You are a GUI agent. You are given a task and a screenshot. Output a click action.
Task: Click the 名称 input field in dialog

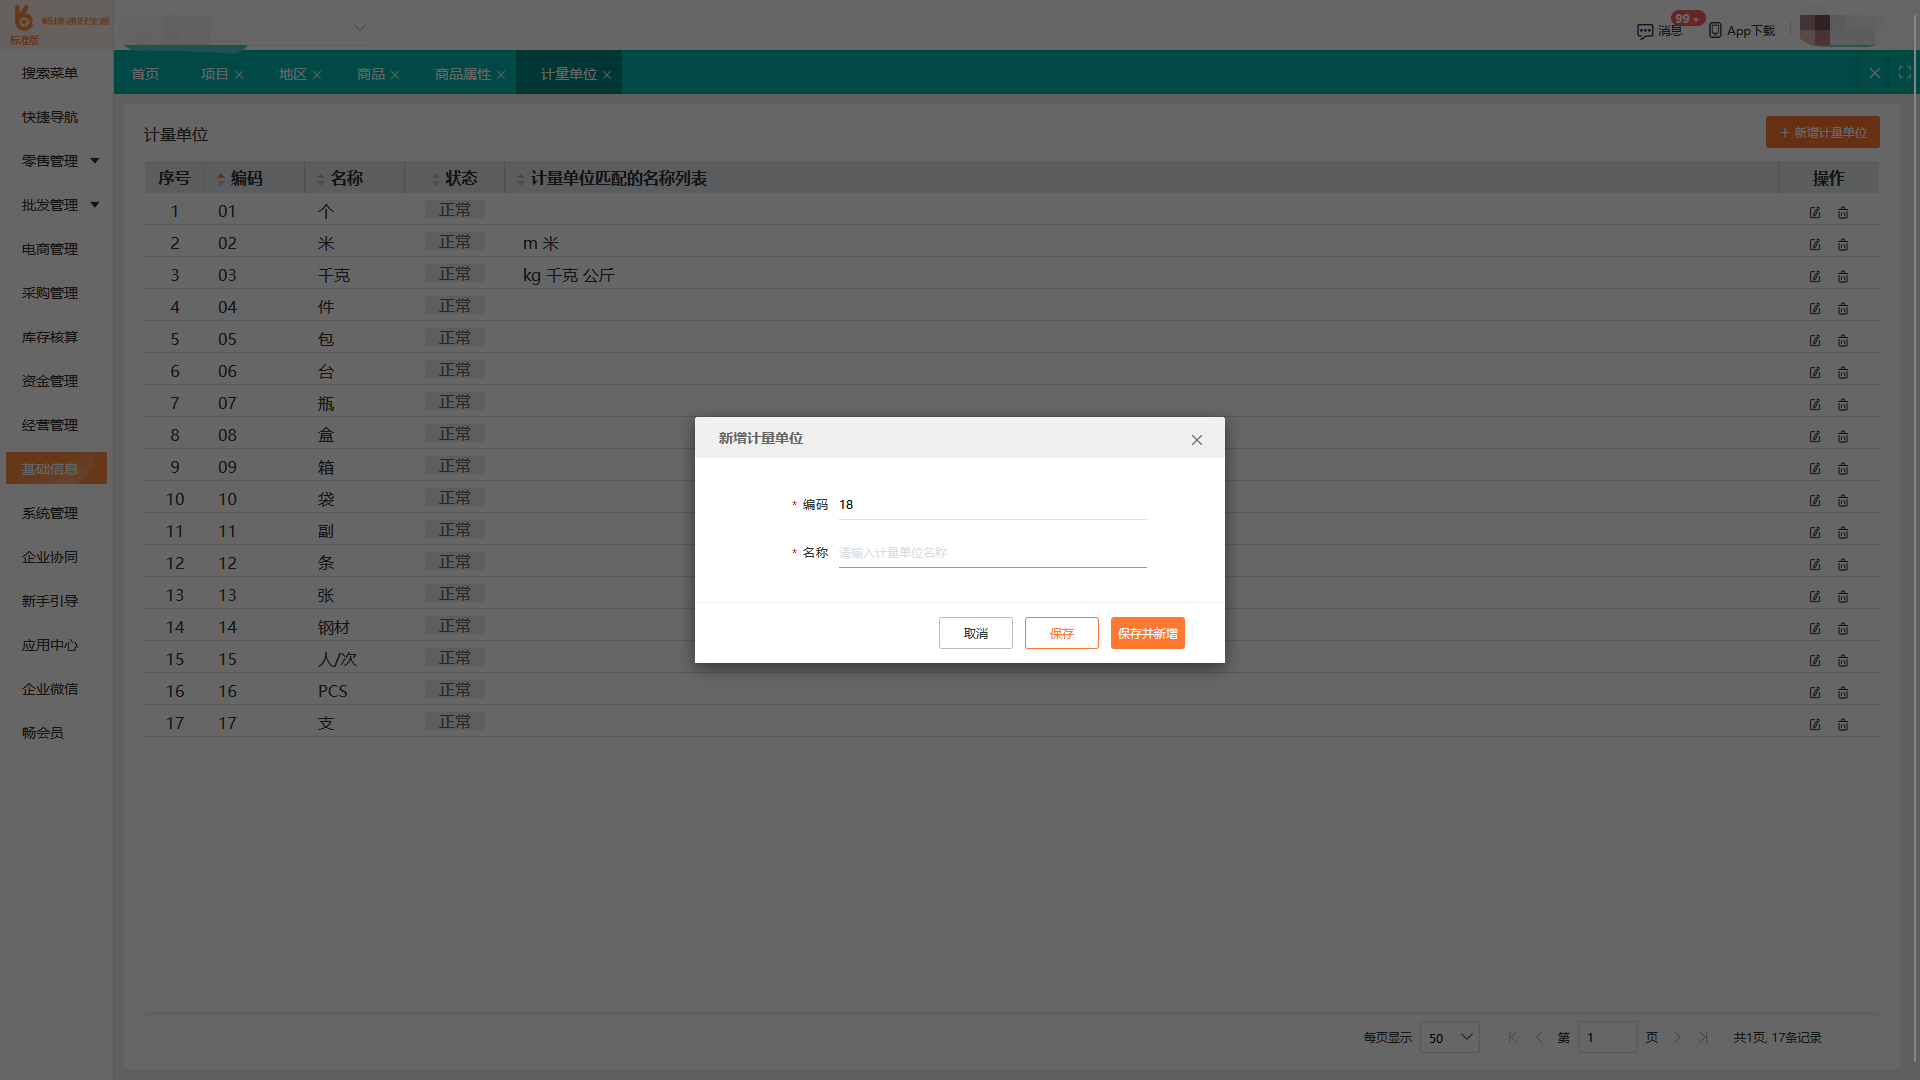(990, 551)
